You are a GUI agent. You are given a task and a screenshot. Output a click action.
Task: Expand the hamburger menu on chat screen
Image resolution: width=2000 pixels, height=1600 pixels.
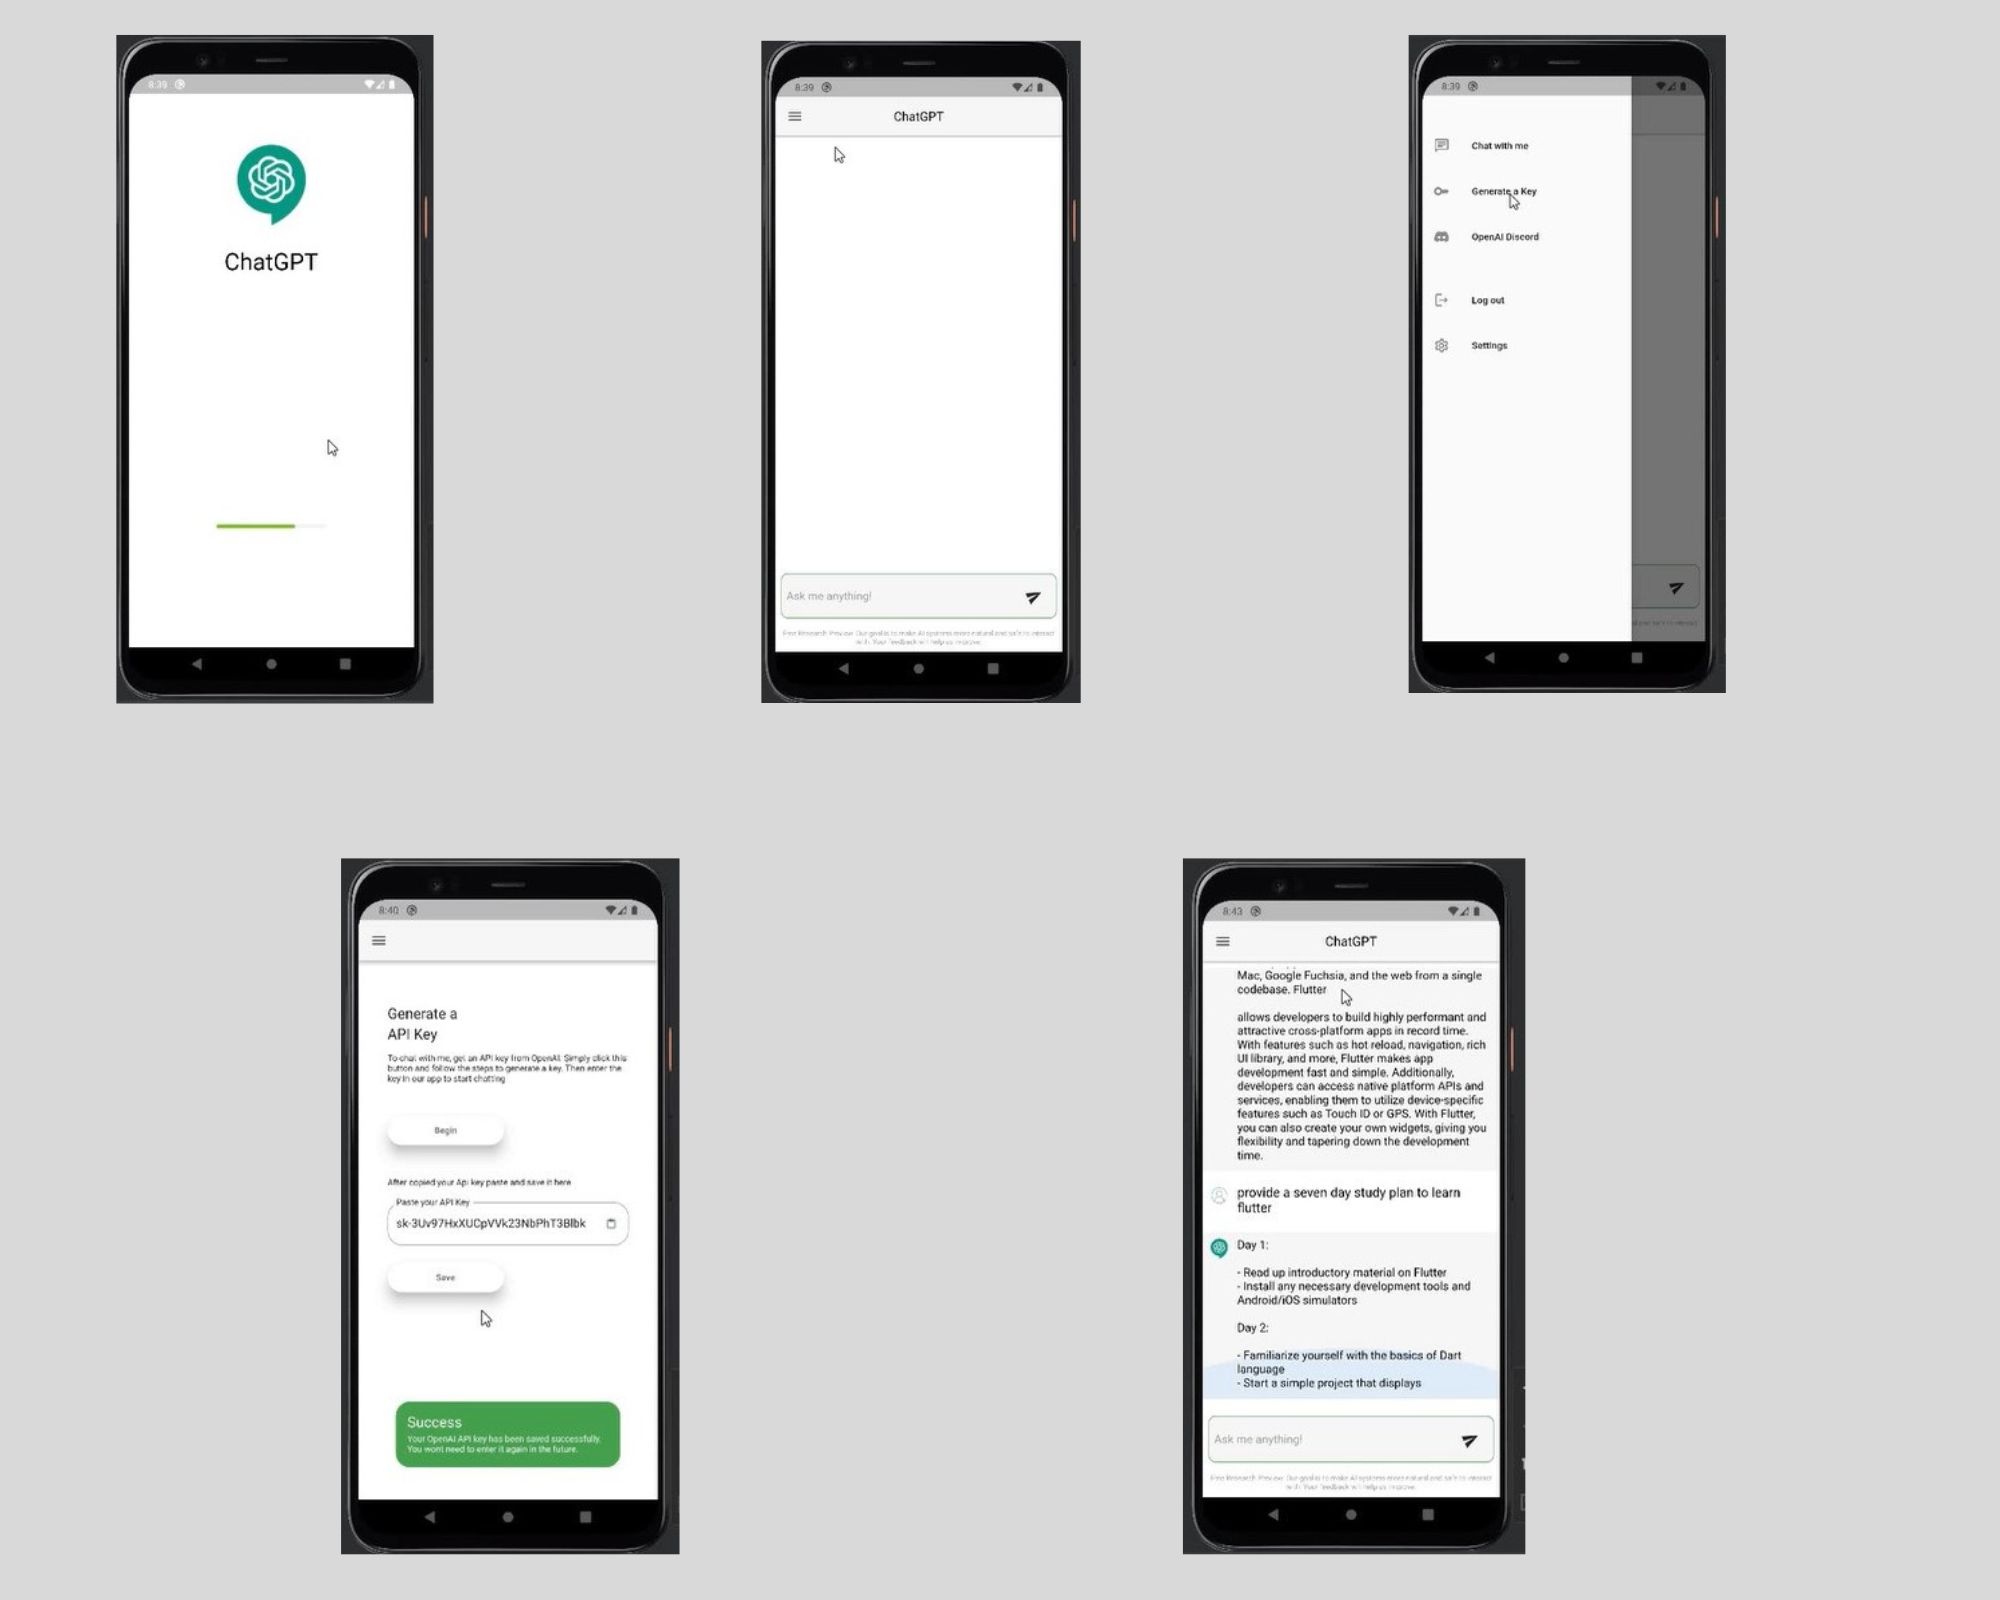(795, 114)
